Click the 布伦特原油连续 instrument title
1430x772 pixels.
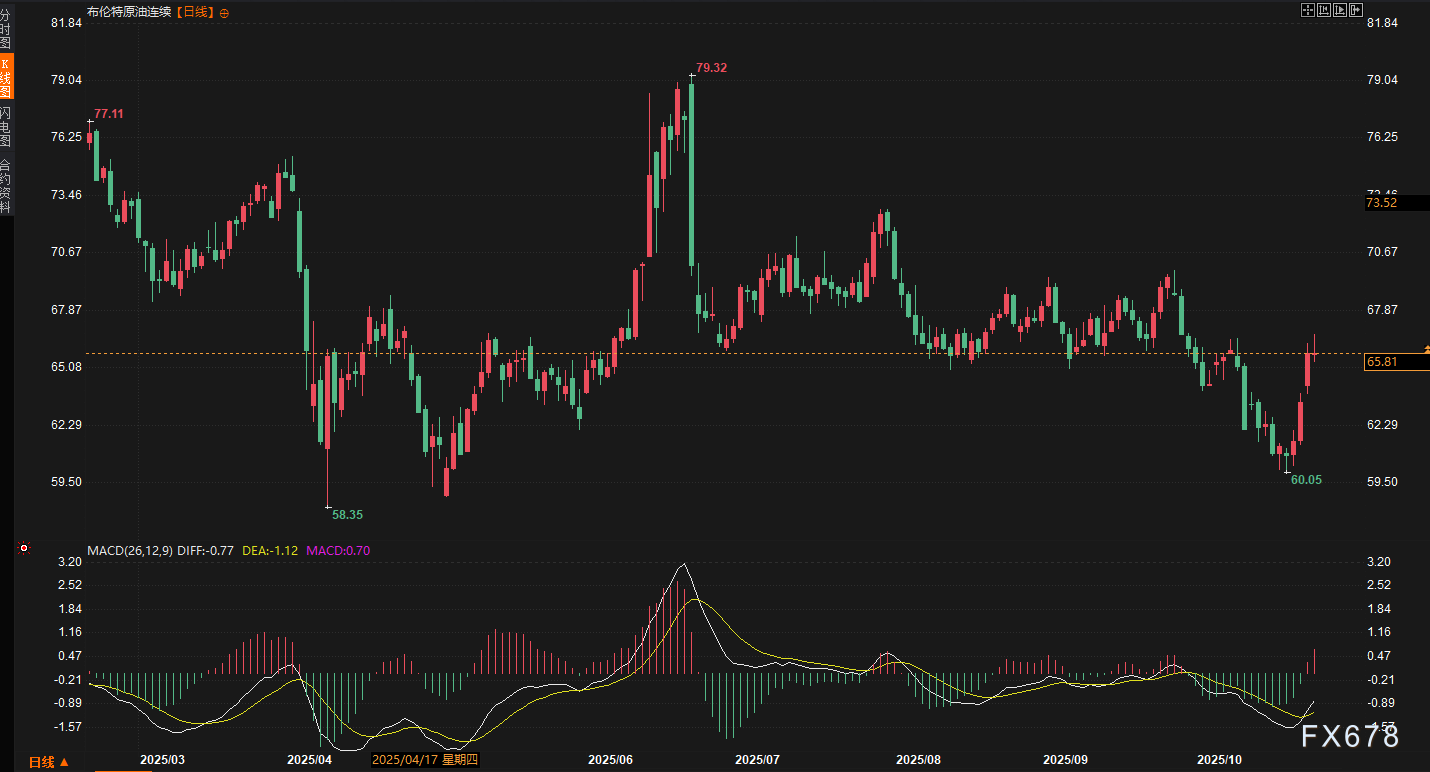tap(130, 12)
